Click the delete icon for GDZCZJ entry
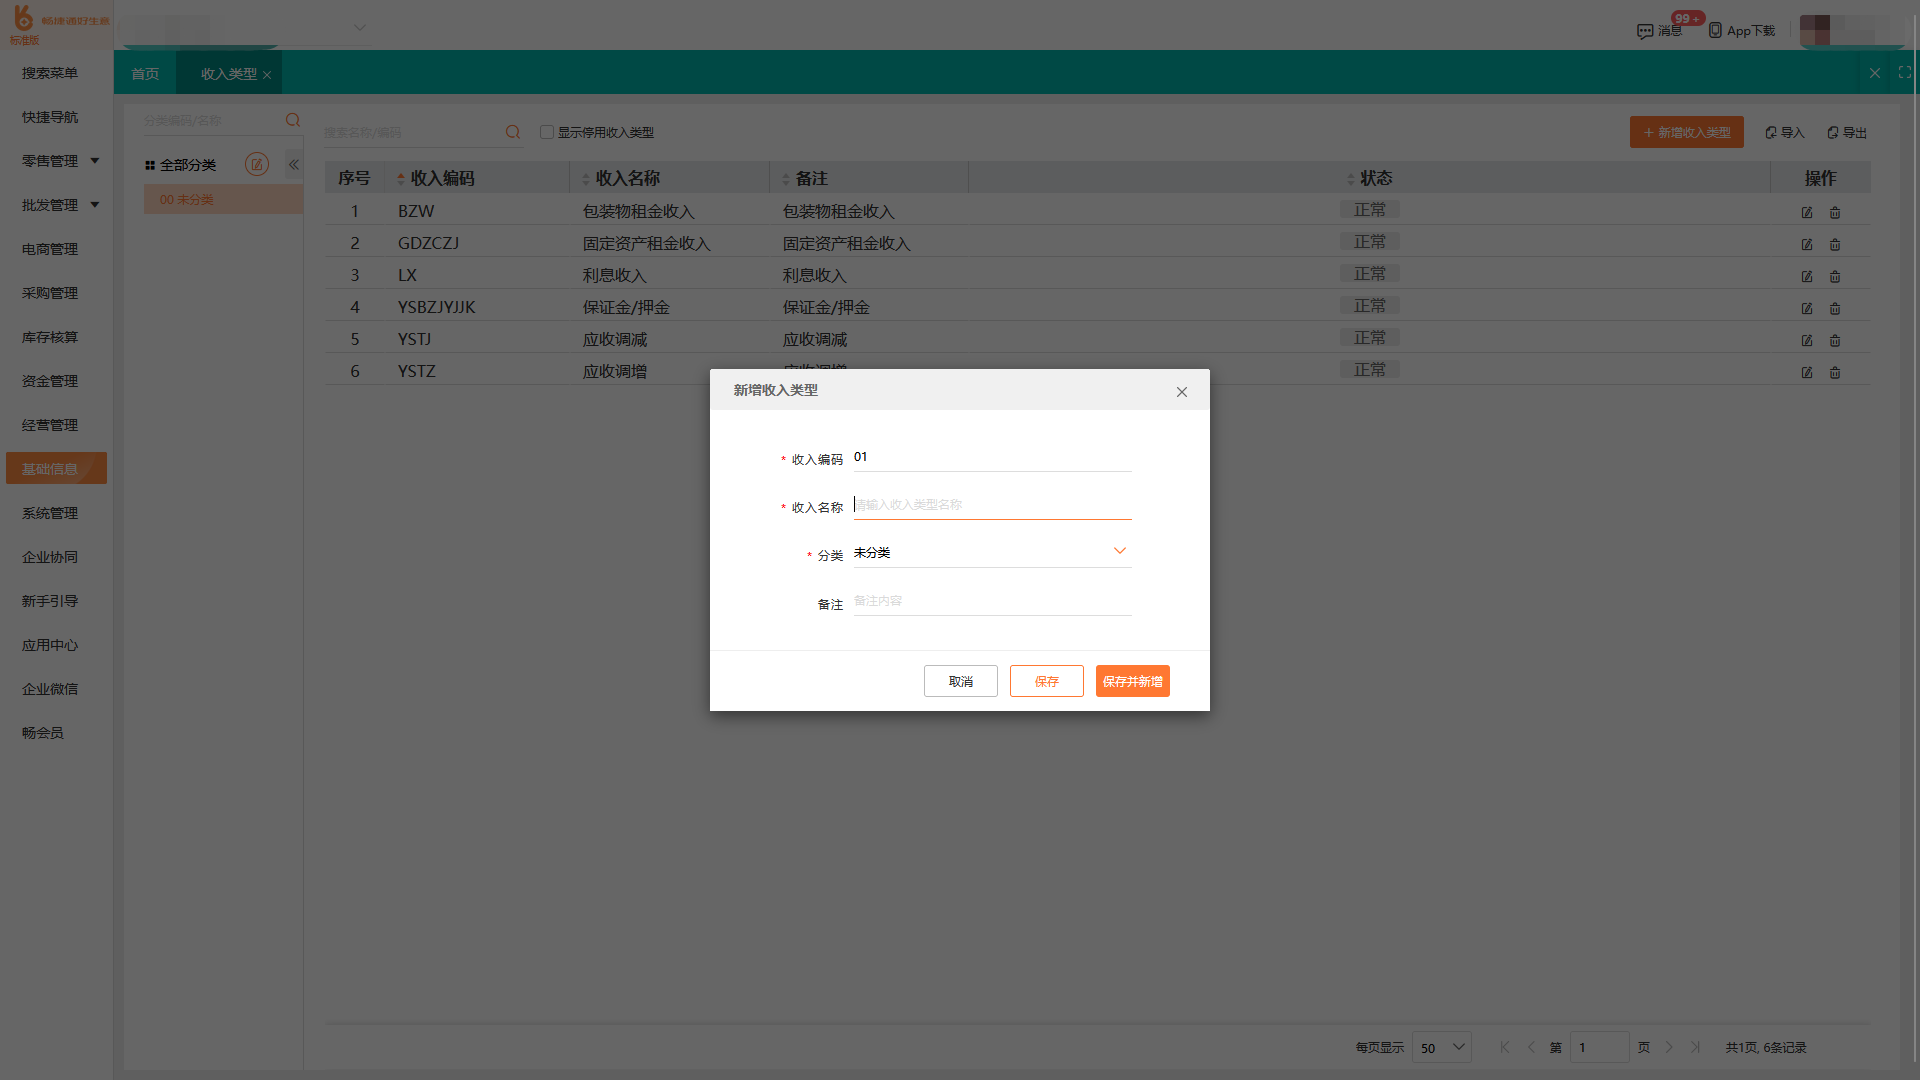This screenshot has width=1920, height=1080. (1834, 243)
